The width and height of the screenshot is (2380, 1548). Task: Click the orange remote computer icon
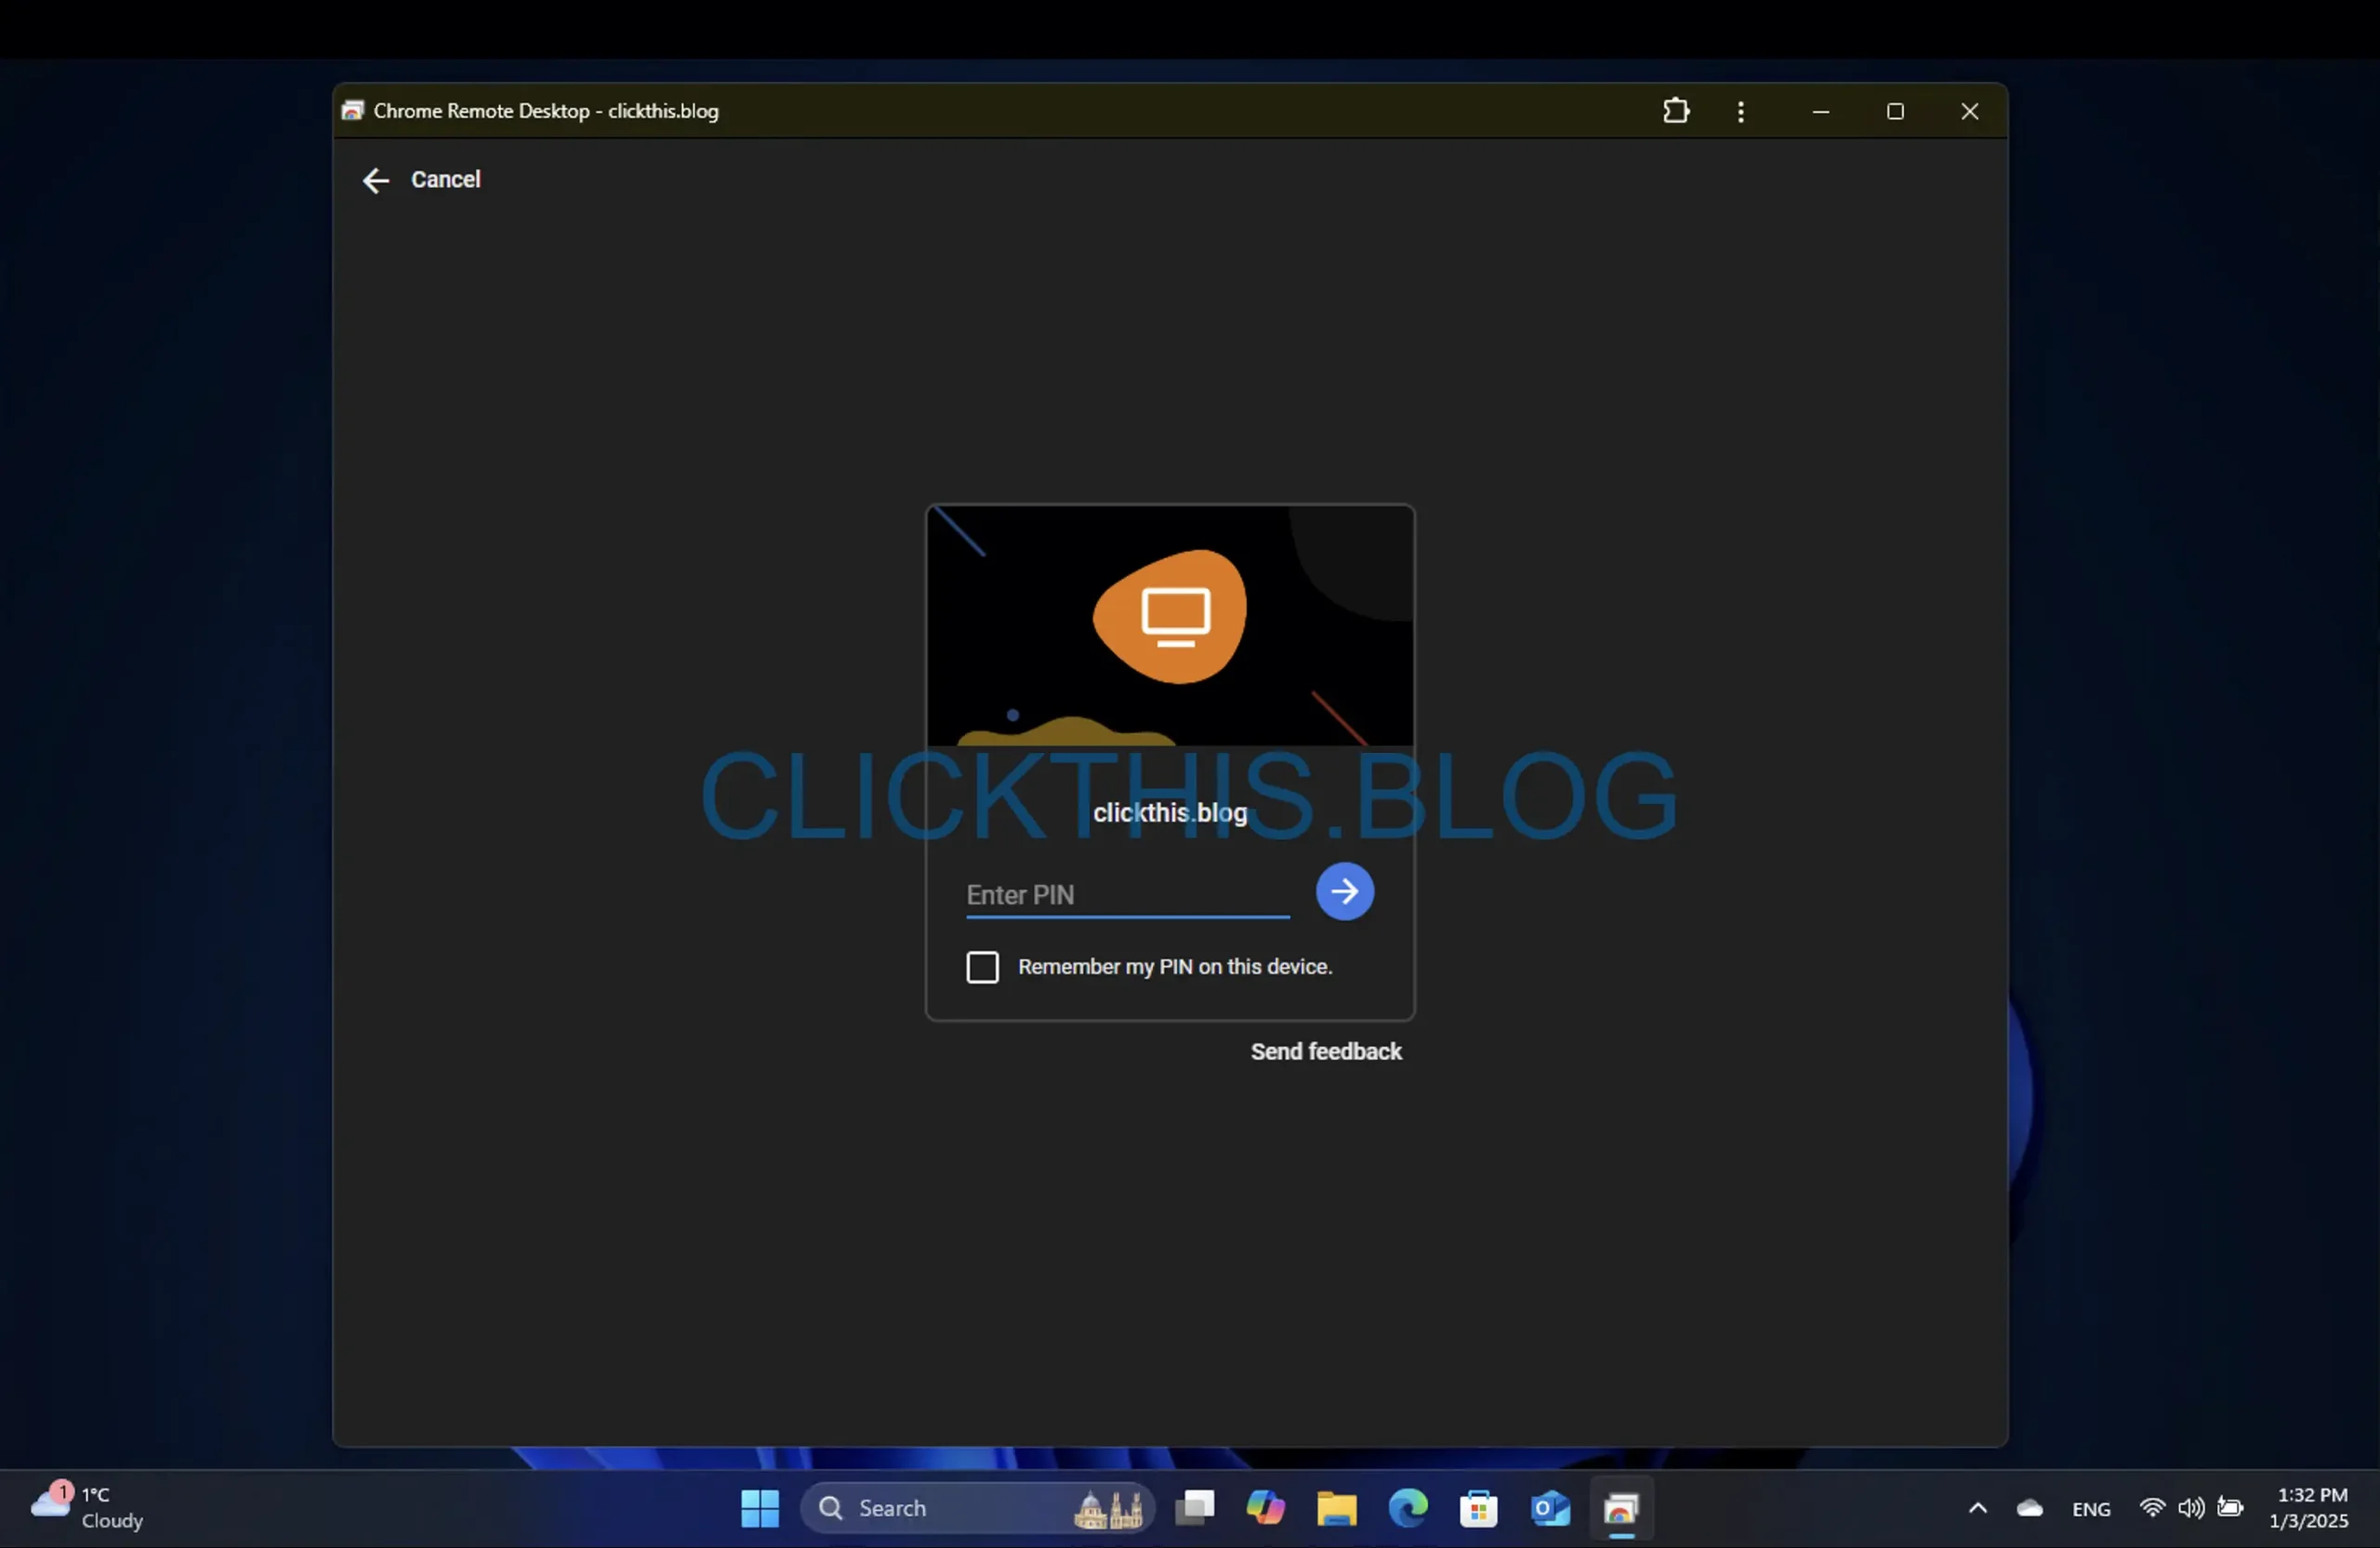point(1170,616)
